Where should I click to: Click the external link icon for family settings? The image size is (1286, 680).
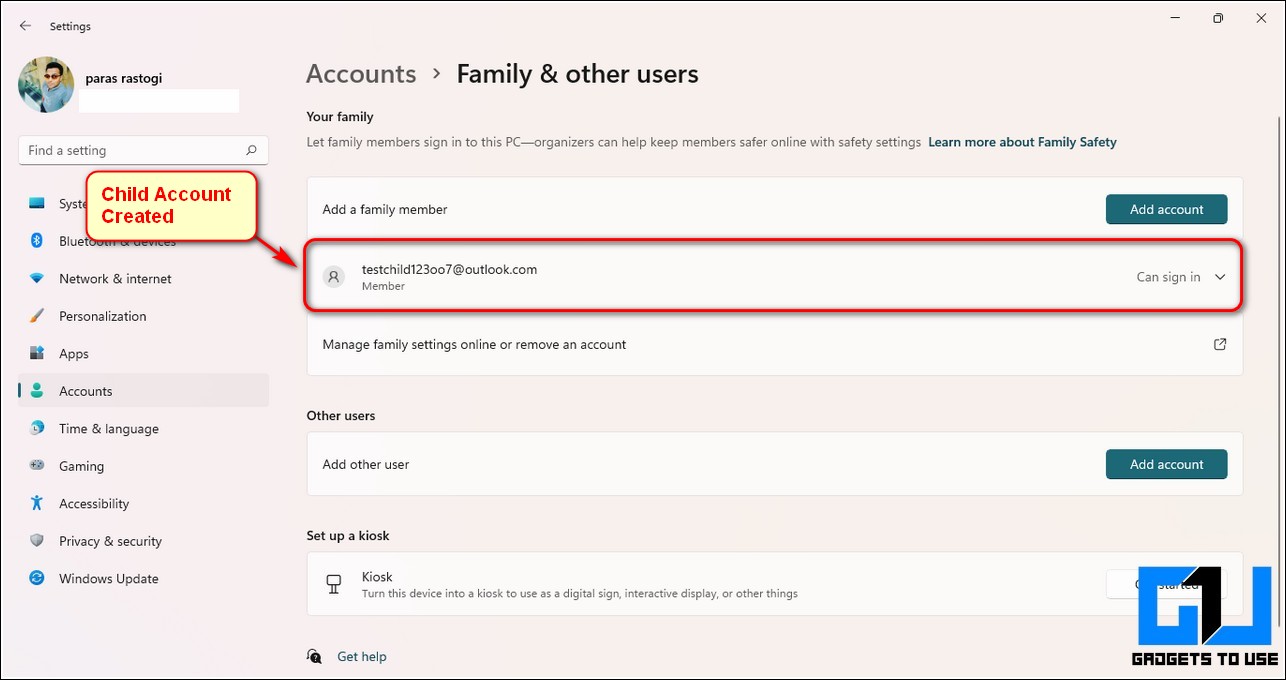tap(1220, 344)
